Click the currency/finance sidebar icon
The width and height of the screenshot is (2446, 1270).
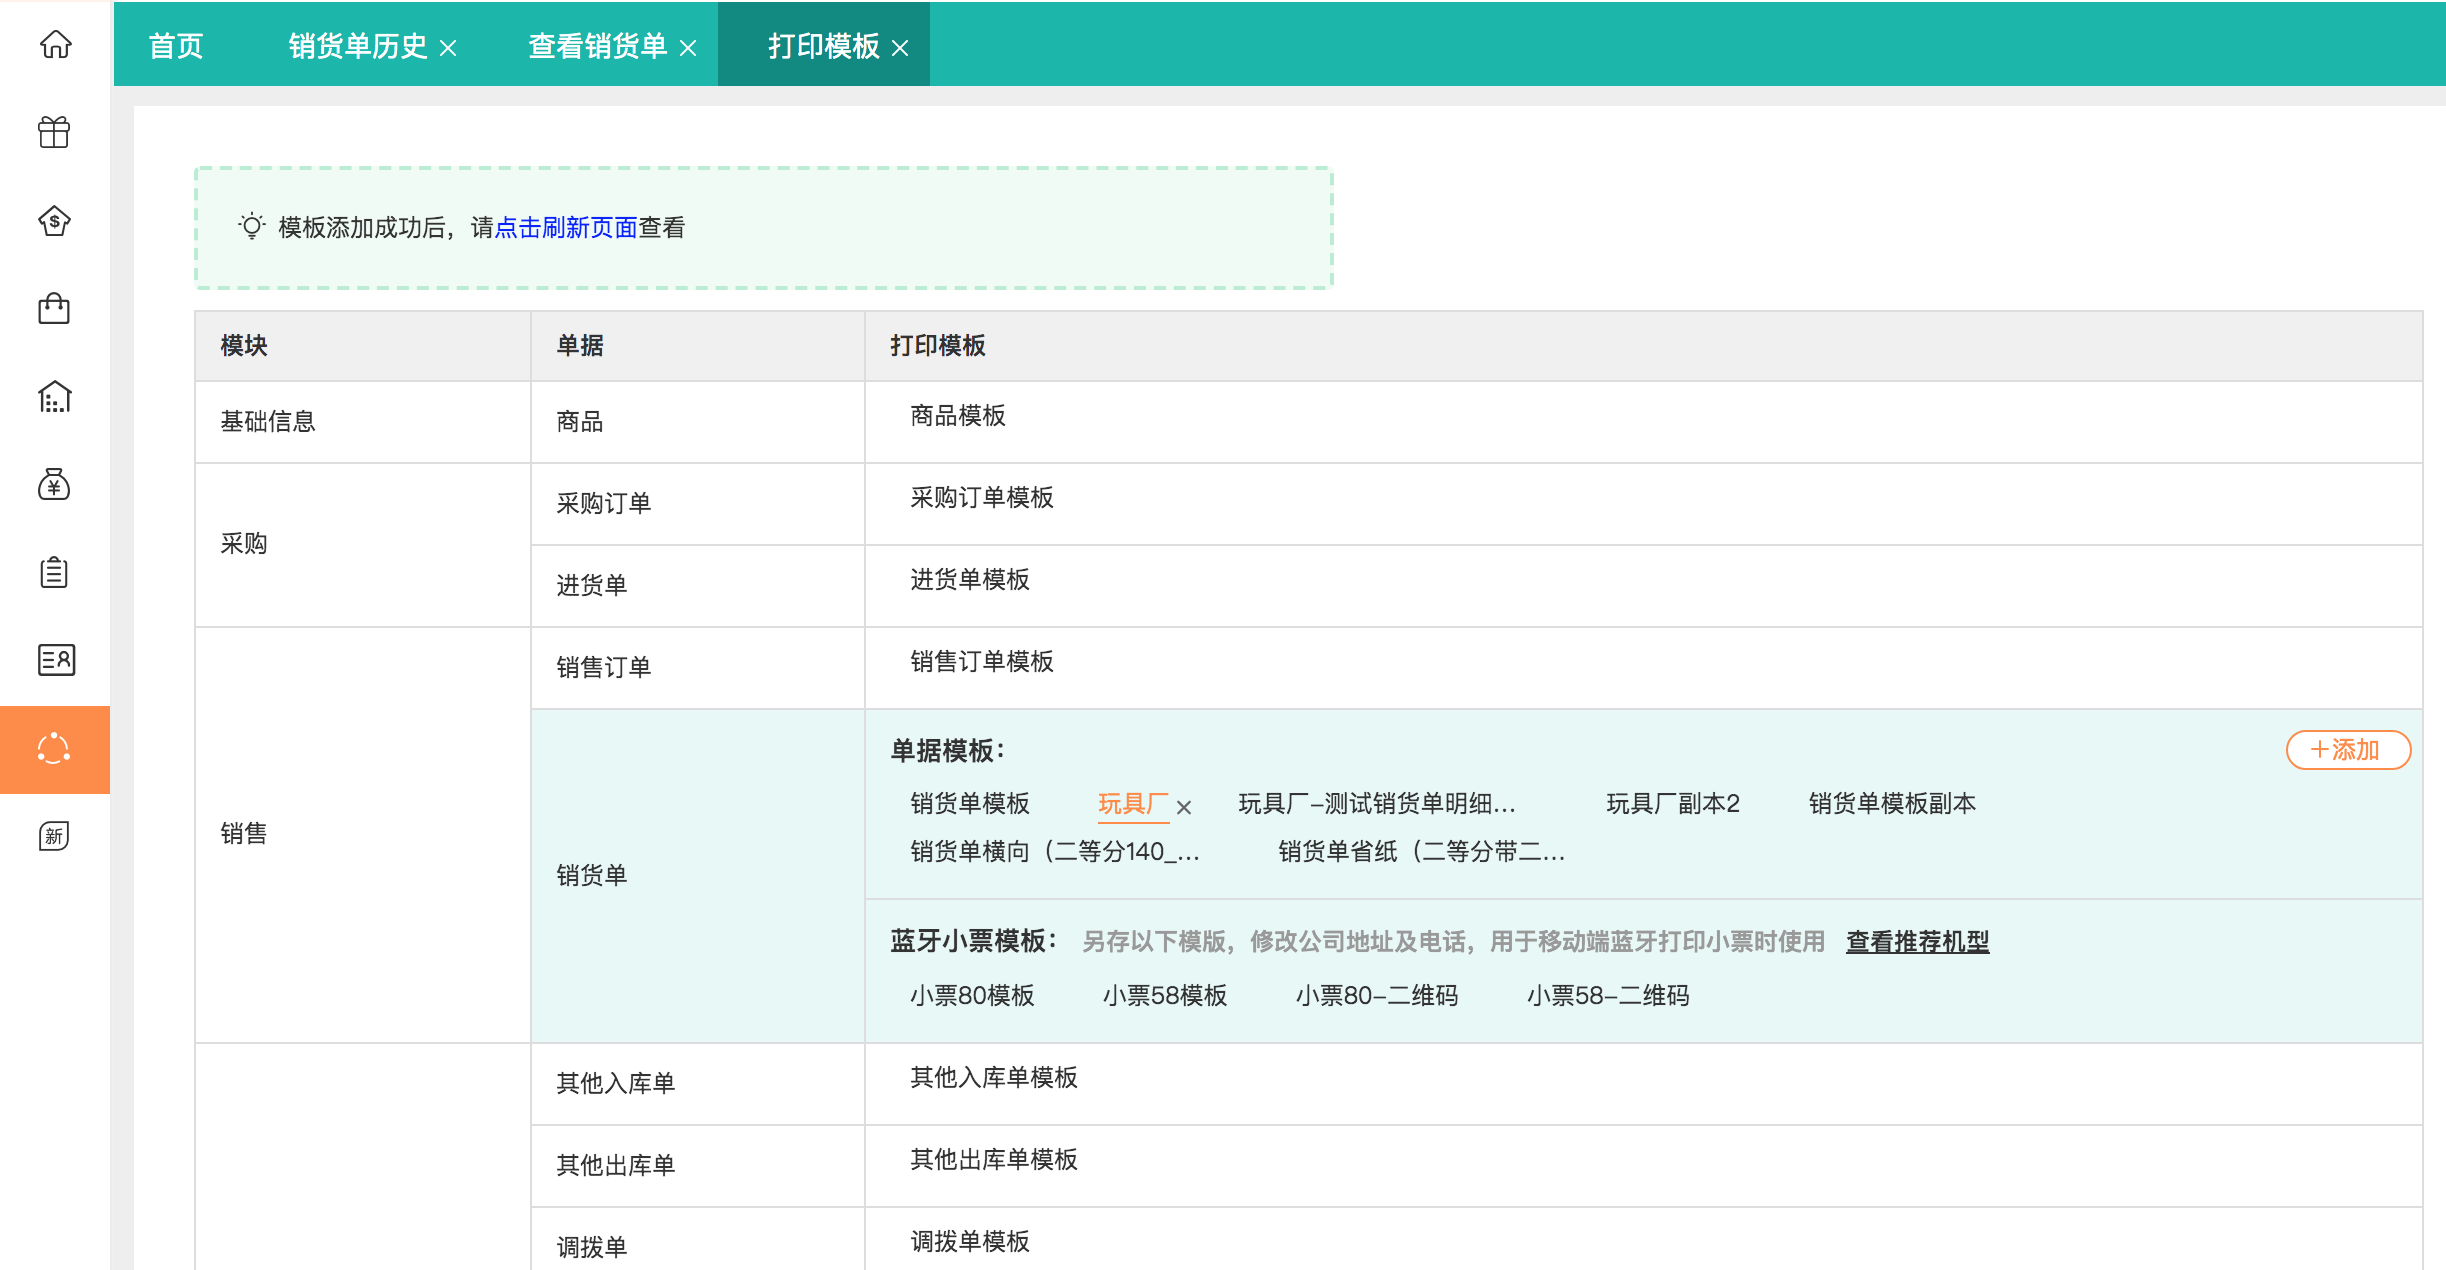[x=55, y=484]
